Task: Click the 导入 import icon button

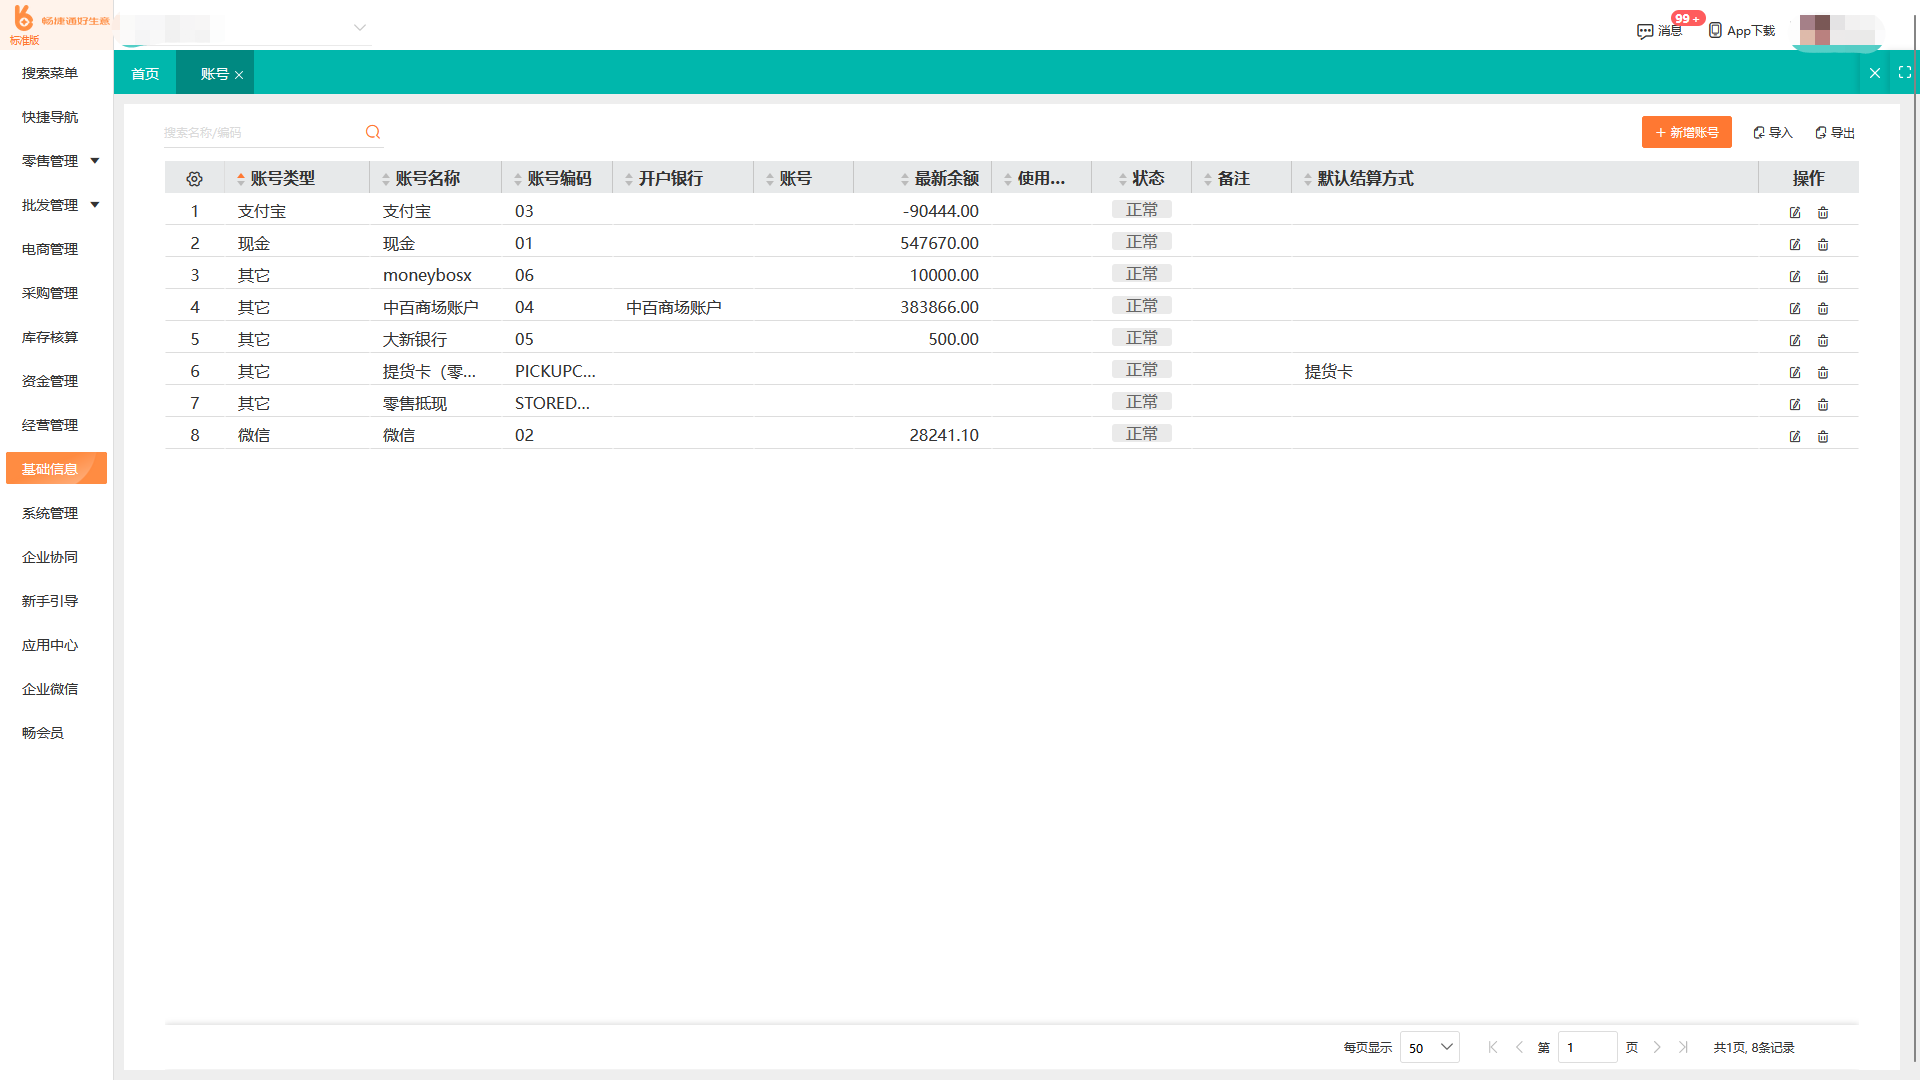Action: [x=1774, y=132]
